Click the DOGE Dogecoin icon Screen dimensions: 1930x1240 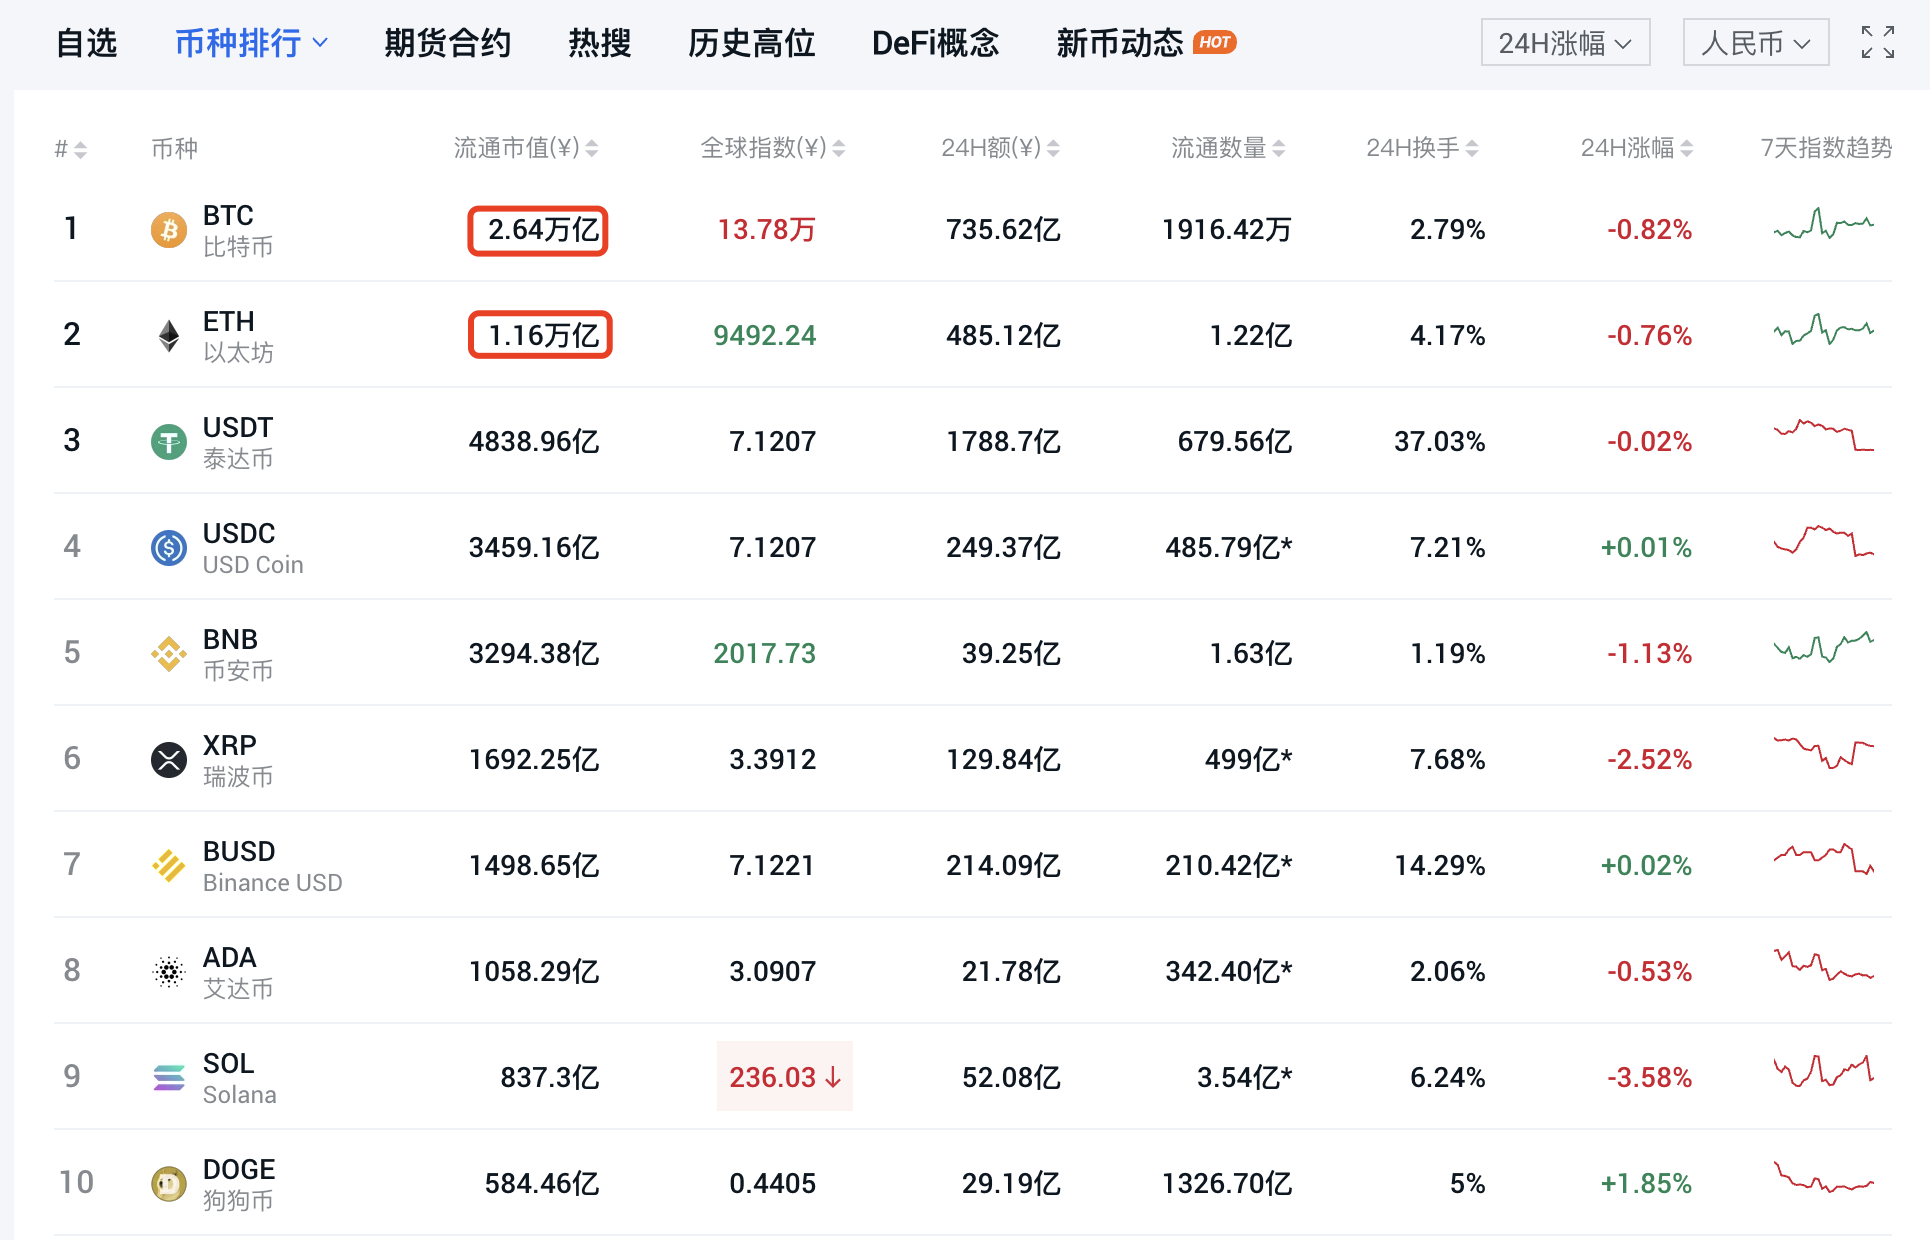pyautogui.click(x=168, y=1182)
